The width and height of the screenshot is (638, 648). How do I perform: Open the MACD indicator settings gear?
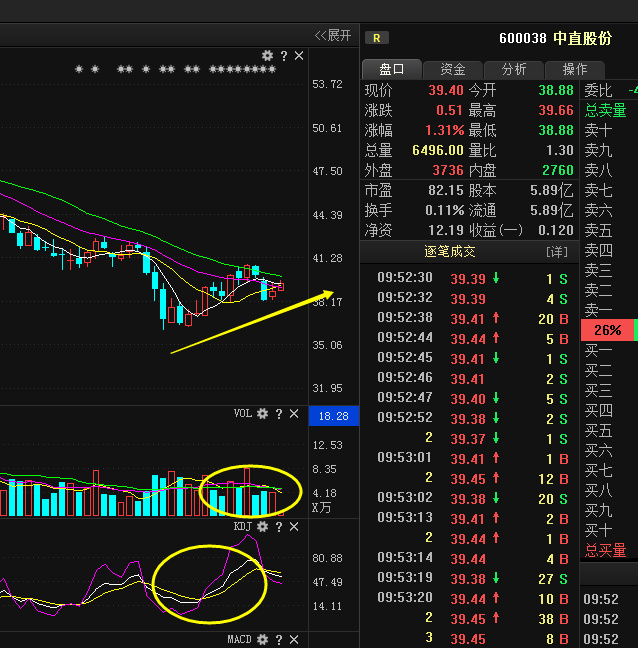tap(262, 639)
